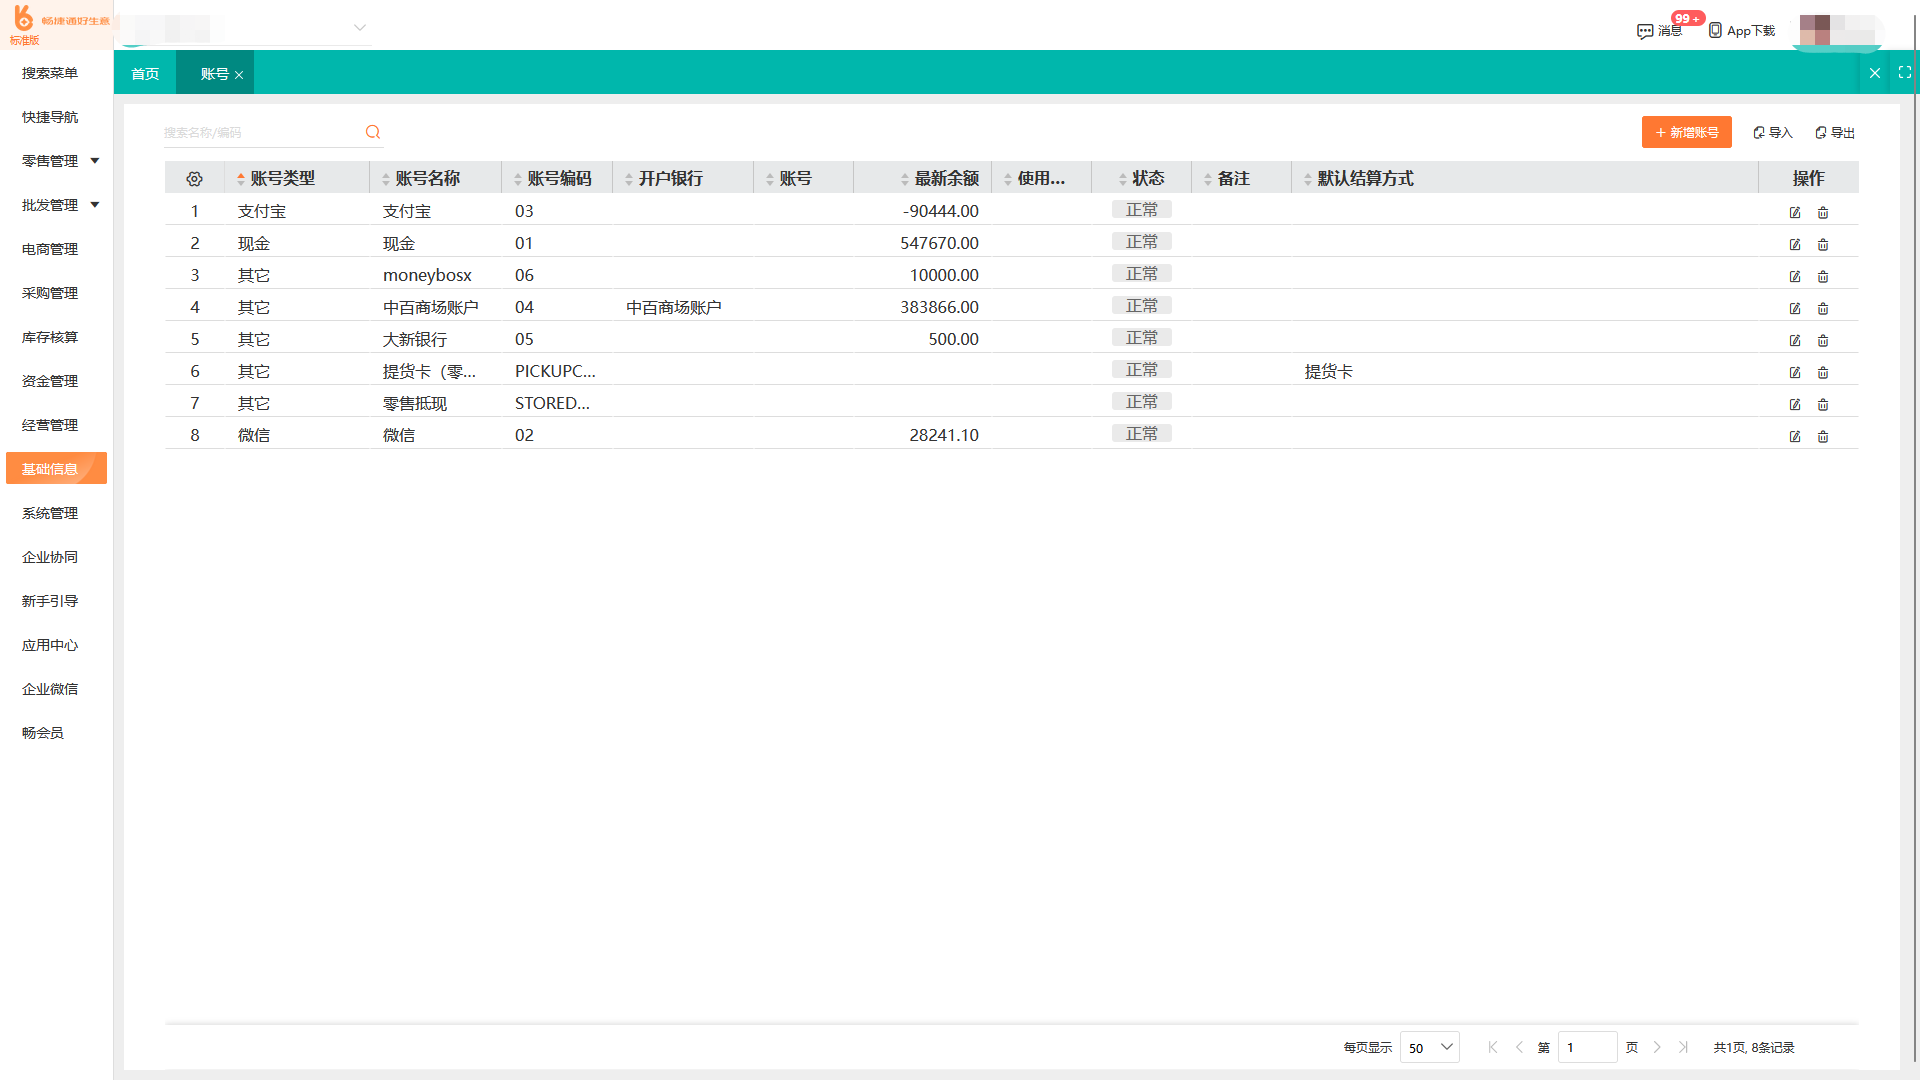Image resolution: width=1920 pixels, height=1080 pixels.
Task: Switch to 首页 tab
Action: pyautogui.click(x=145, y=73)
